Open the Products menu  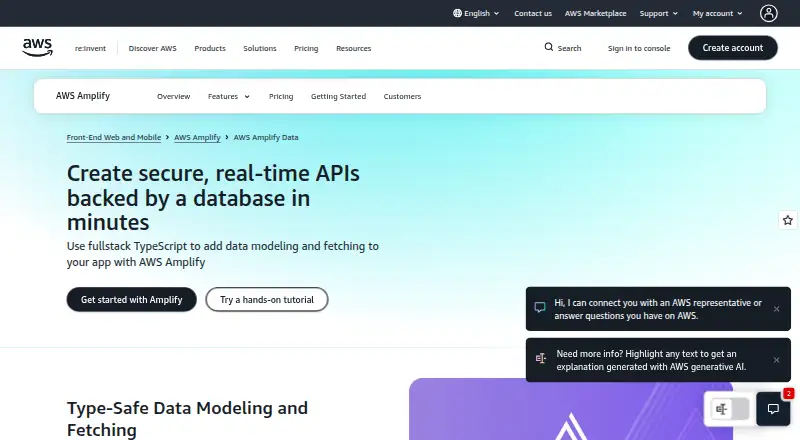click(210, 48)
